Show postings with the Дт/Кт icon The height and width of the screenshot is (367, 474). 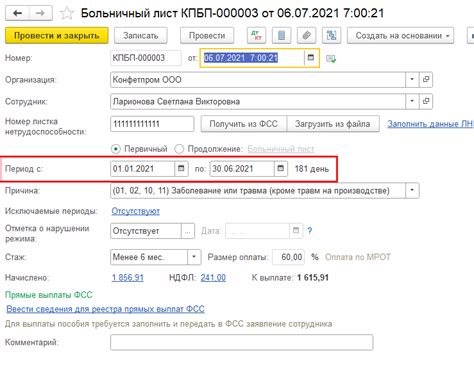coord(256,35)
